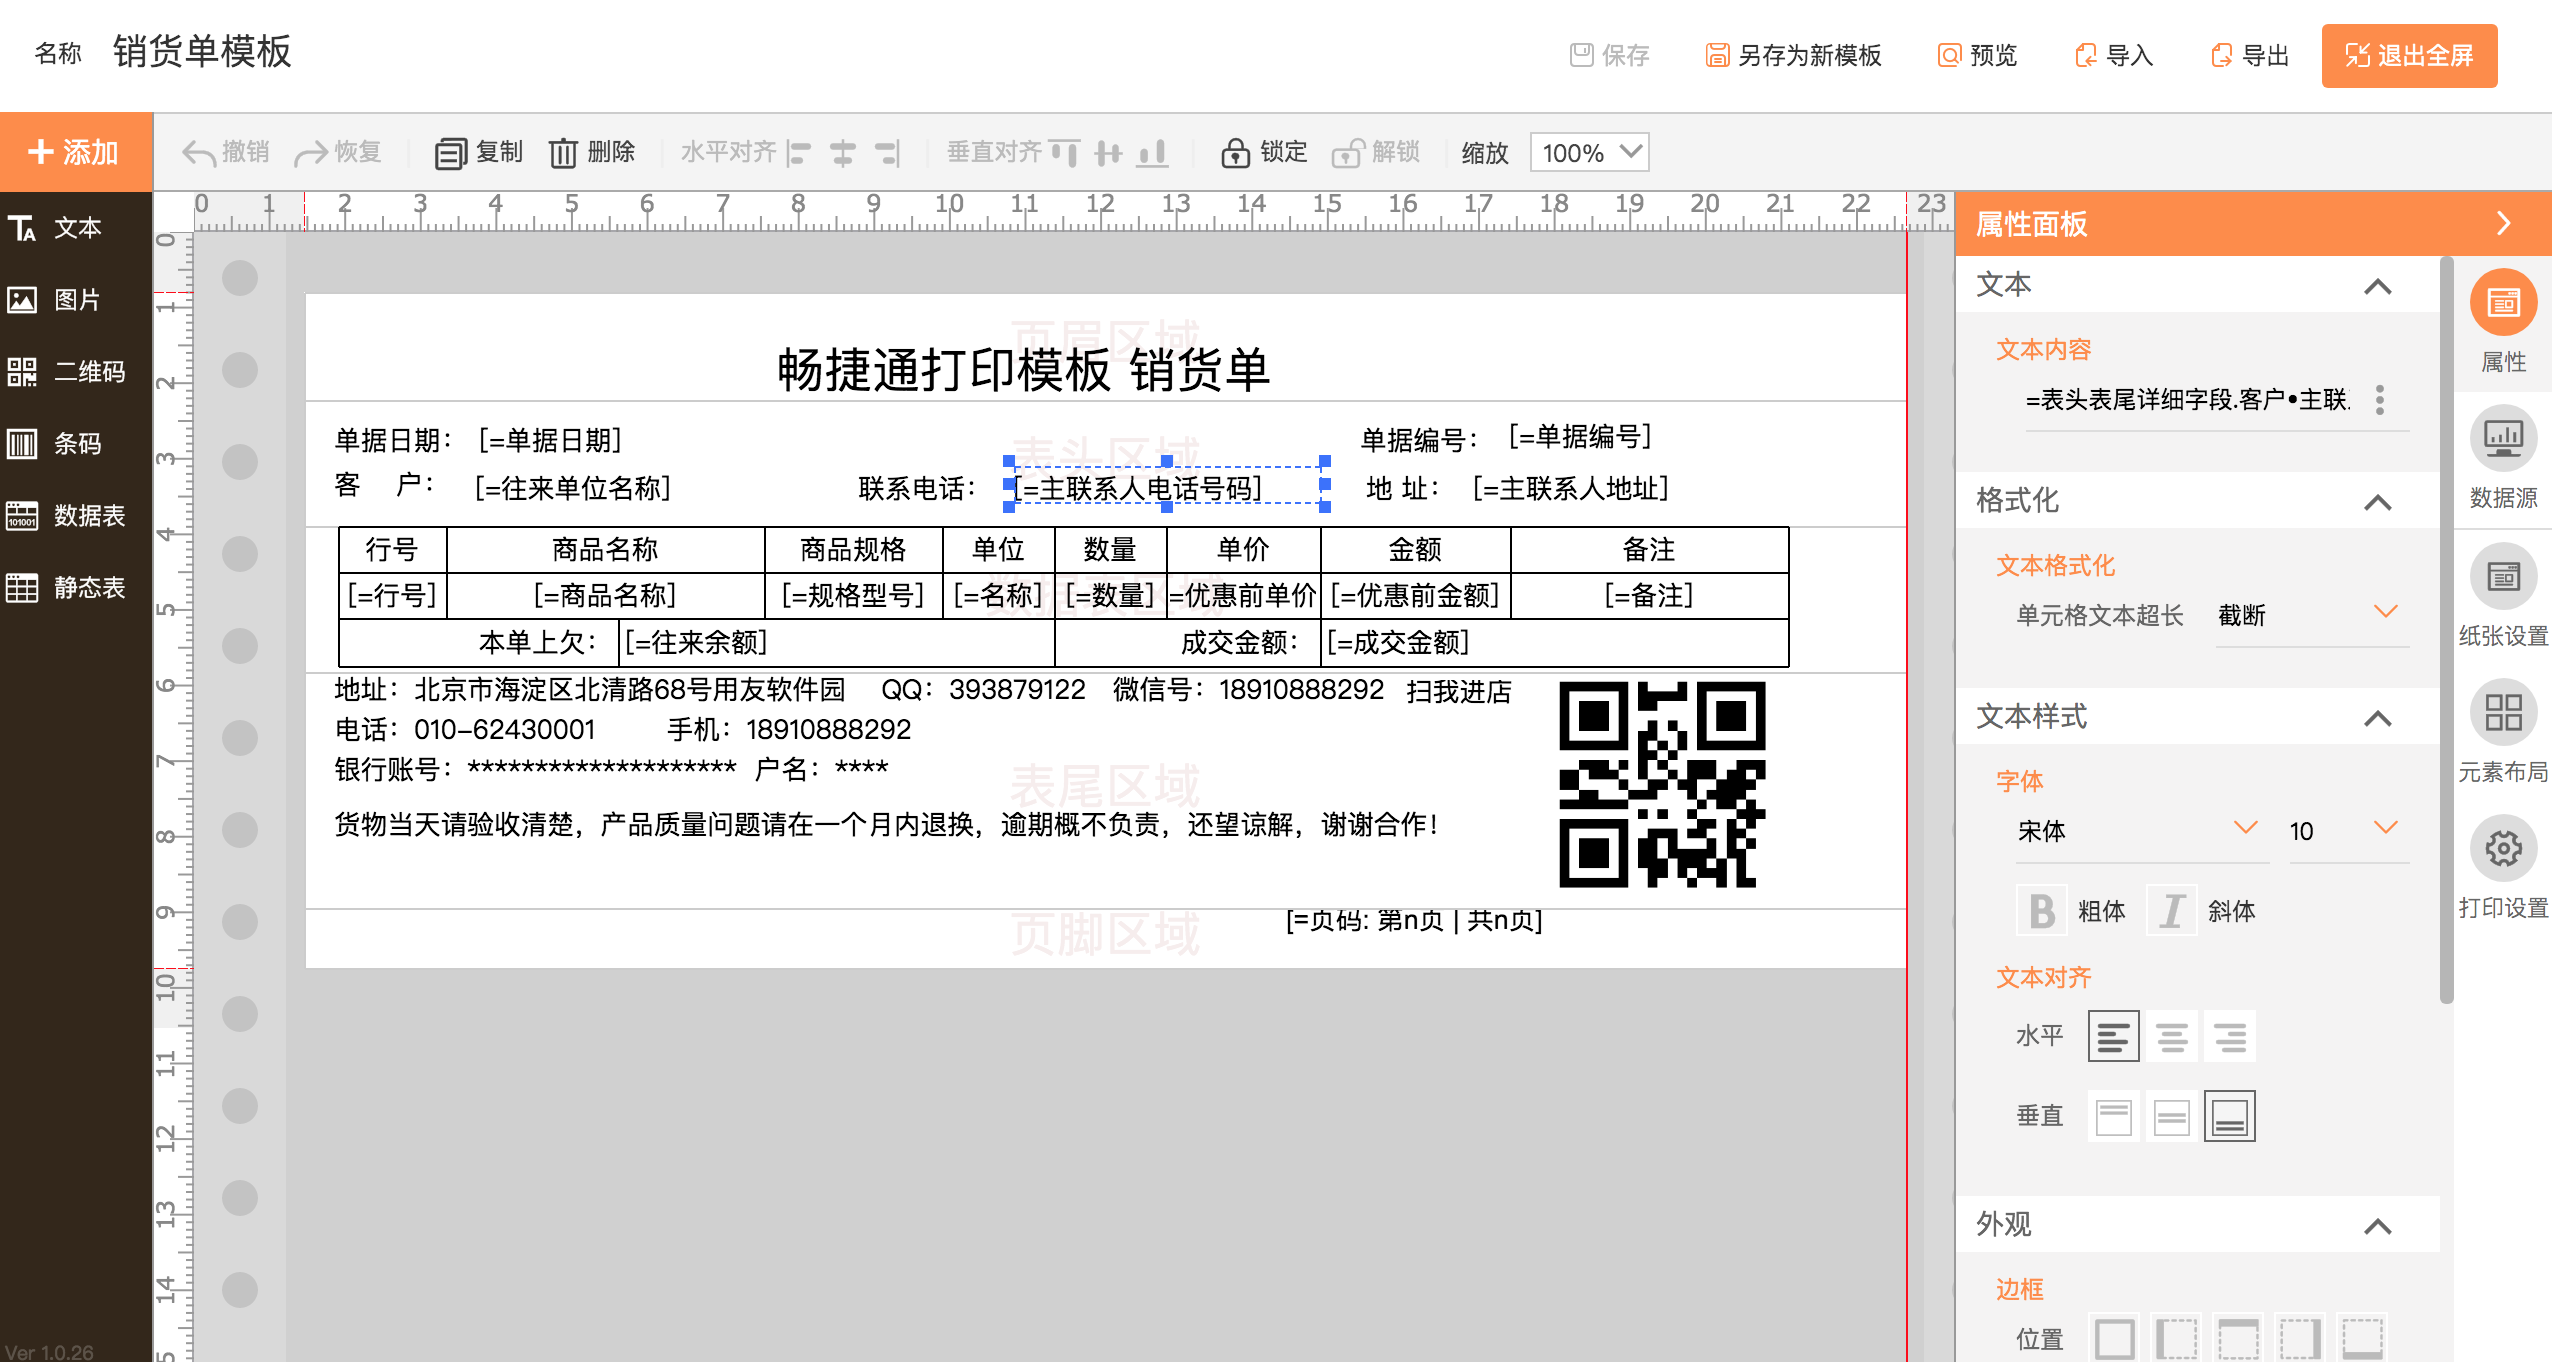This screenshot has width=2552, height=1362.
Task: Toggle 粗体 formatting
Action: click(x=2039, y=910)
